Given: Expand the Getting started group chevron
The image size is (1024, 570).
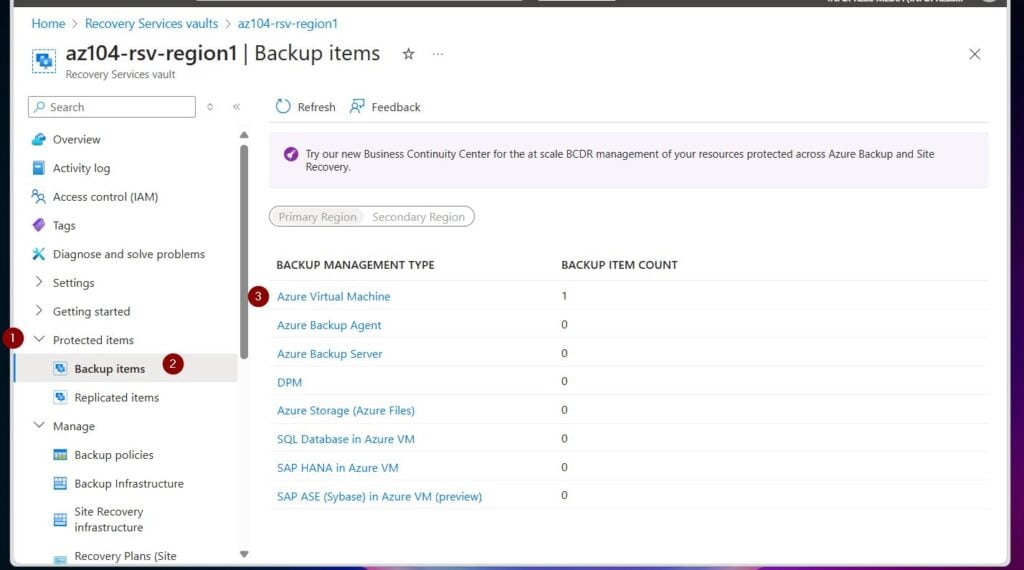Looking at the screenshot, I should tap(39, 310).
